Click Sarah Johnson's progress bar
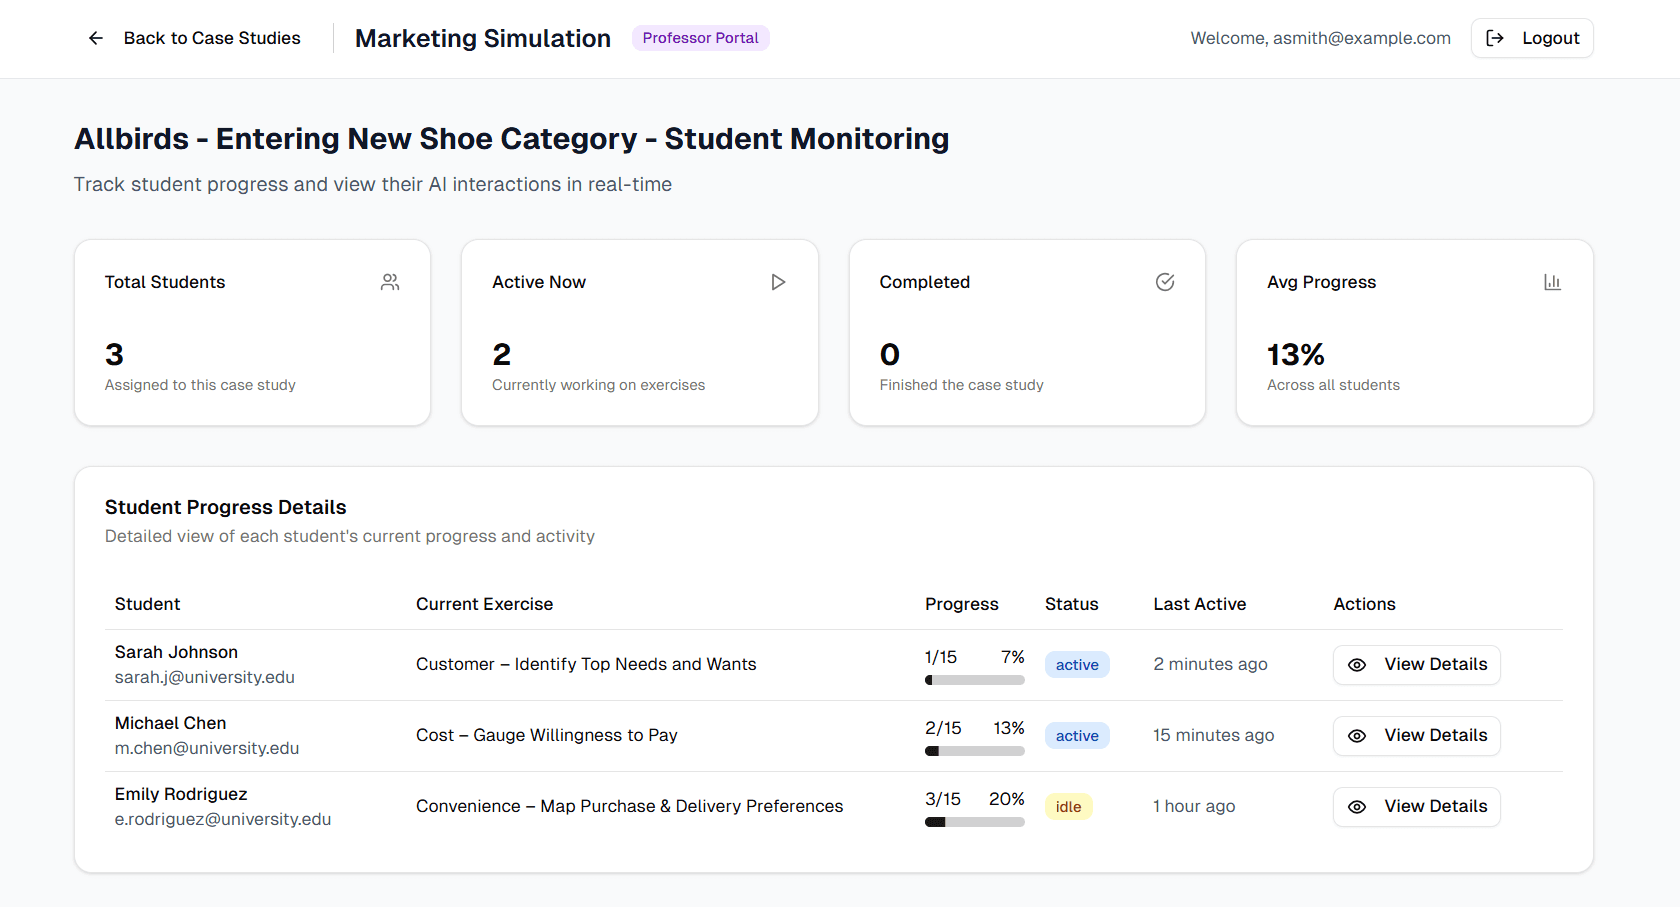The width and height of the screenshot is (1680, 907). [x=975, y=679]
